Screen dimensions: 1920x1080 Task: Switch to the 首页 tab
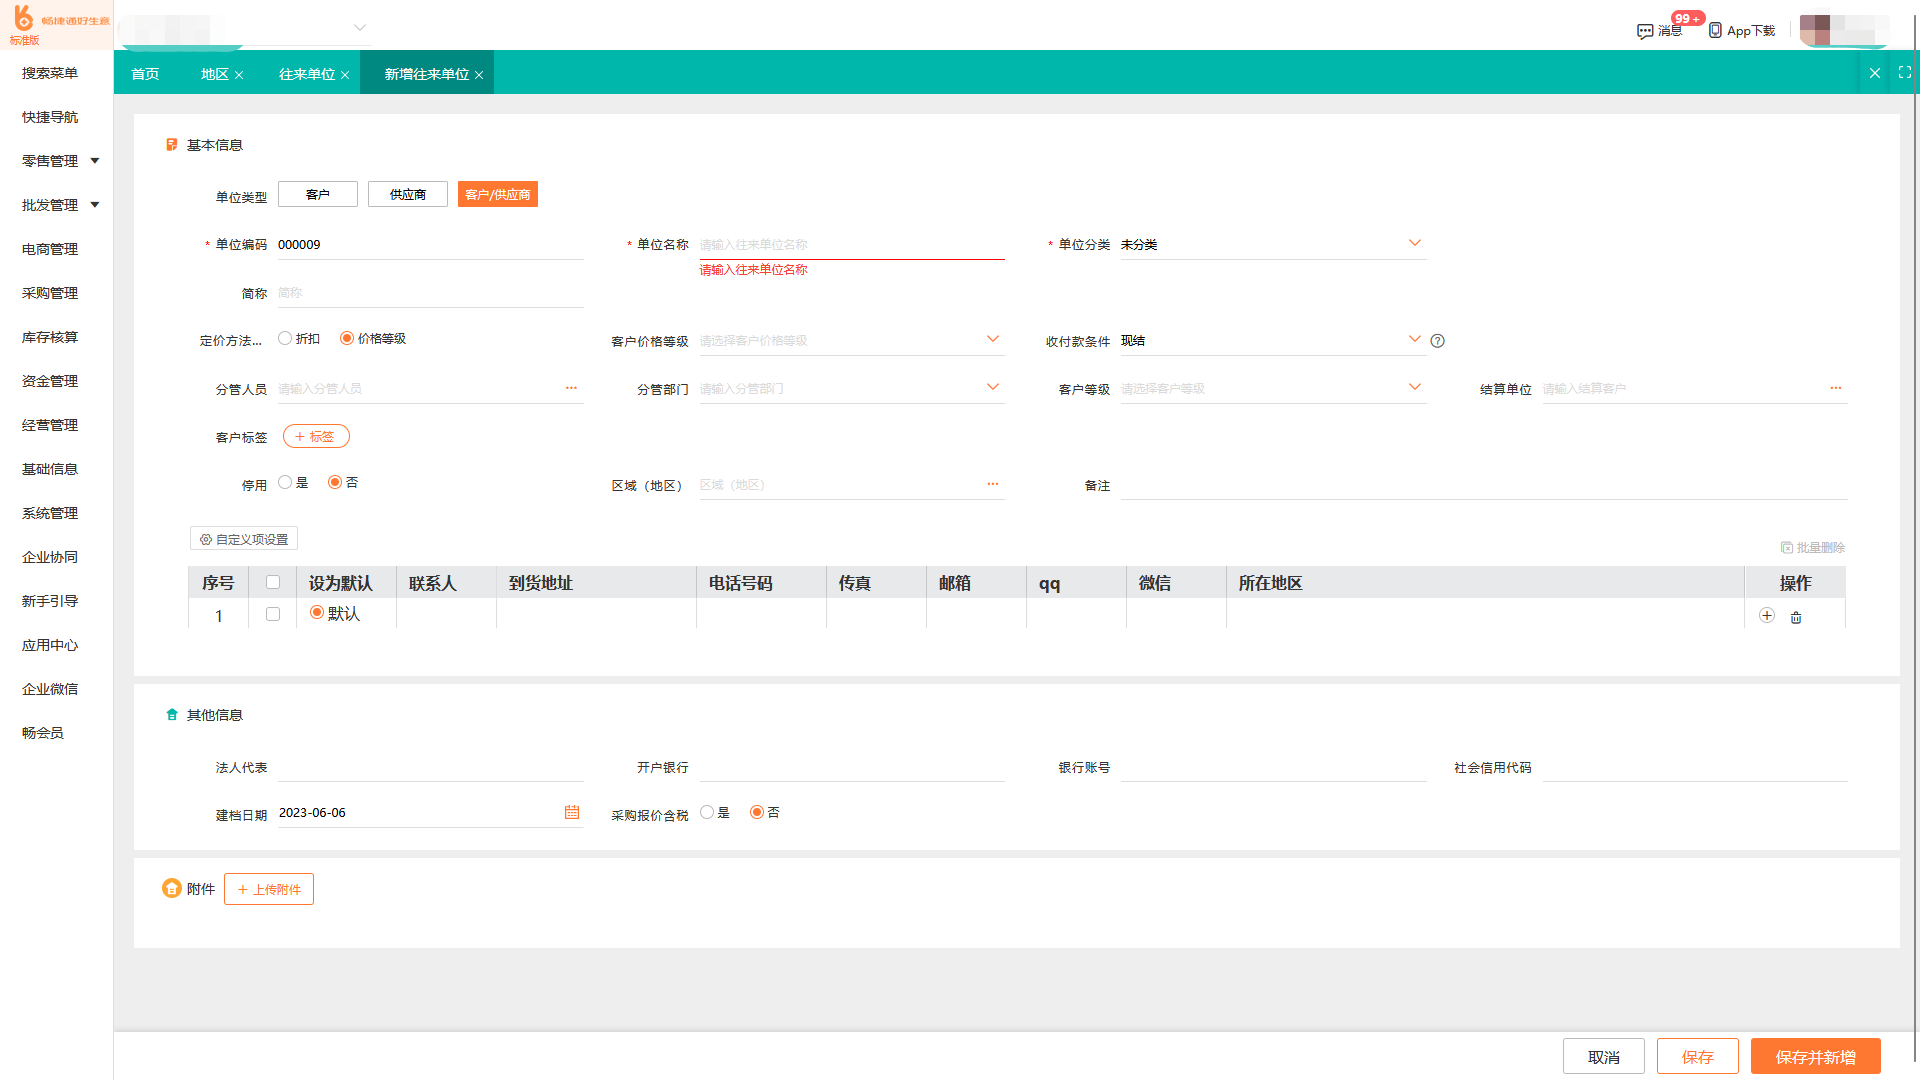146,73
